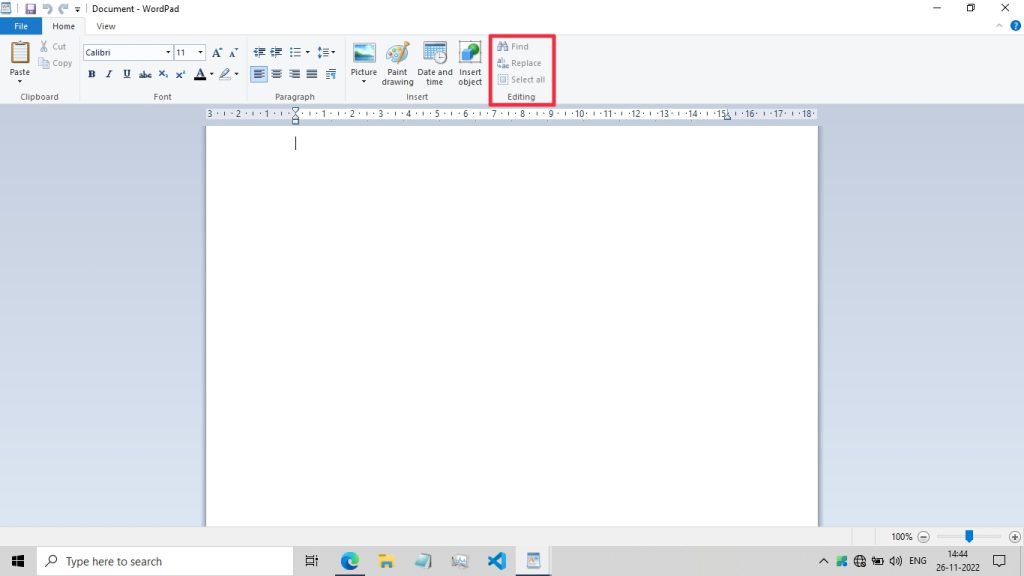Viewport: 1024px width, 576px height.
Task: Apply the text color A button
Action: pos(200,74)
